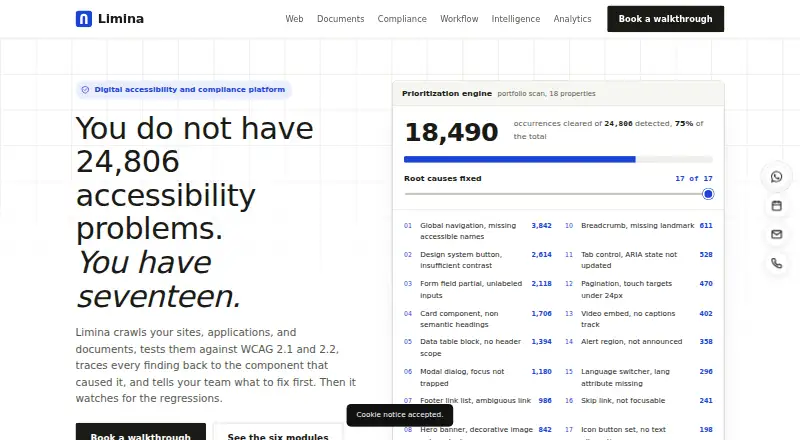The width and height of the screenshot is (800, 440).
Task: Click Language switcher, lang attribute missing row
Action: (x=639, y=377)
